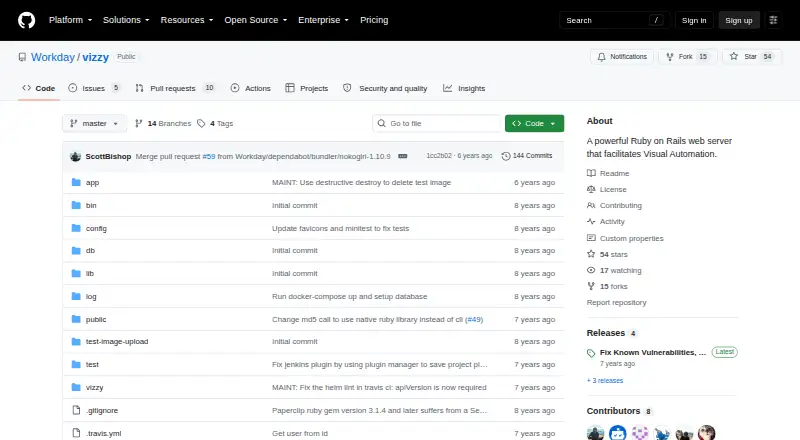The height and width of the screenshot is (440, 800).
Task: Click the Notifications bell button
Action: coord(622,57)
